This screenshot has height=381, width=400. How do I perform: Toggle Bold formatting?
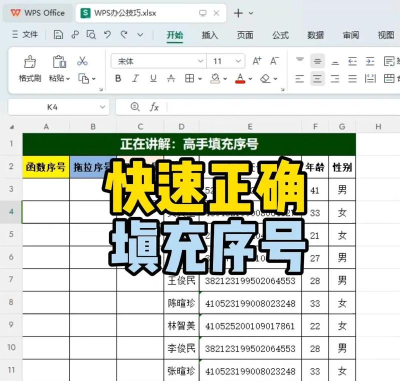pos(118,79)
